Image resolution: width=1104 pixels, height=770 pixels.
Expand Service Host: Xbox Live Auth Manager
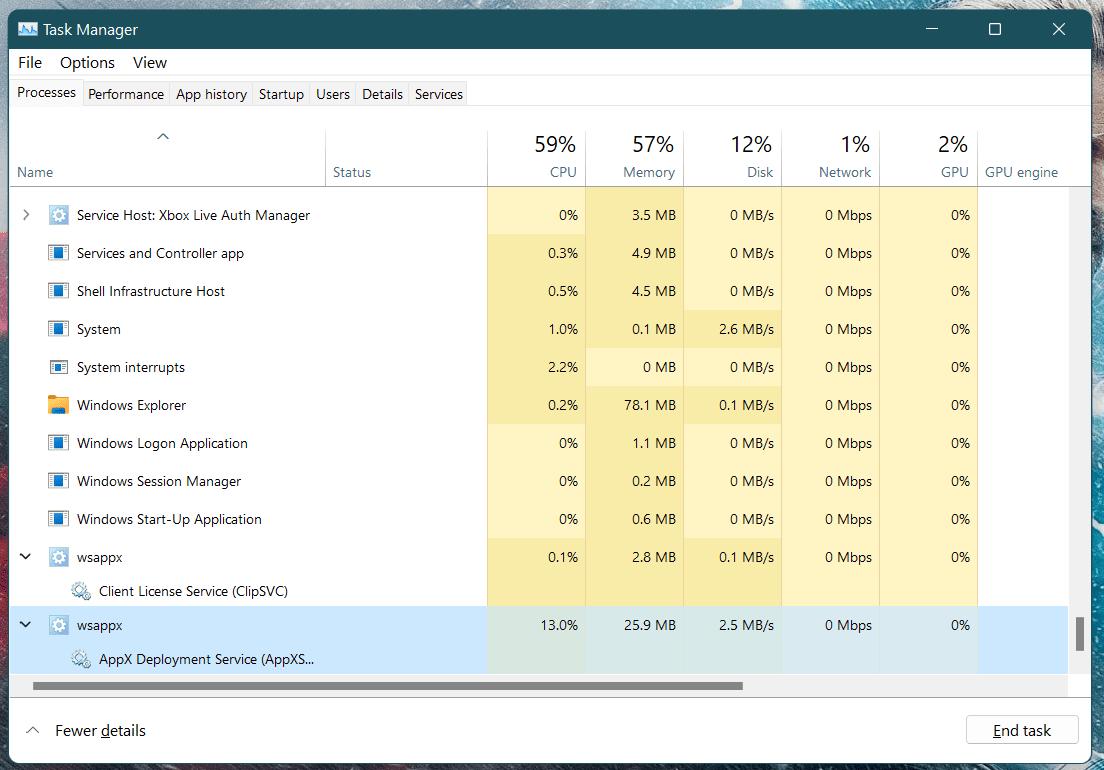pyautogui.click(x=26, y=215)
